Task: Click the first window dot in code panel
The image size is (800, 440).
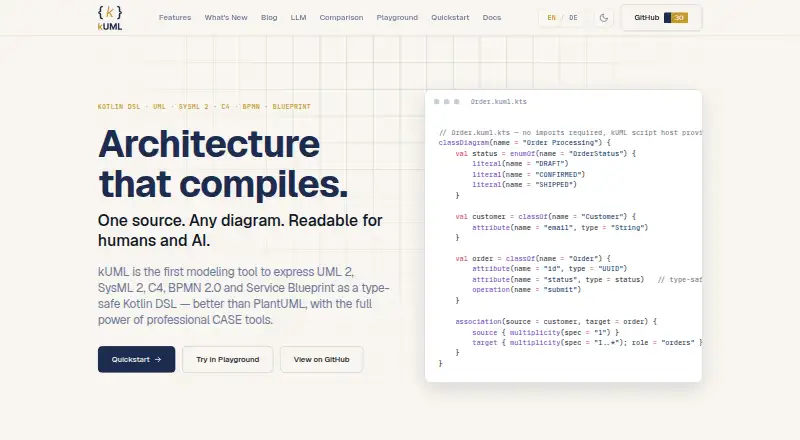Action: 436,102
